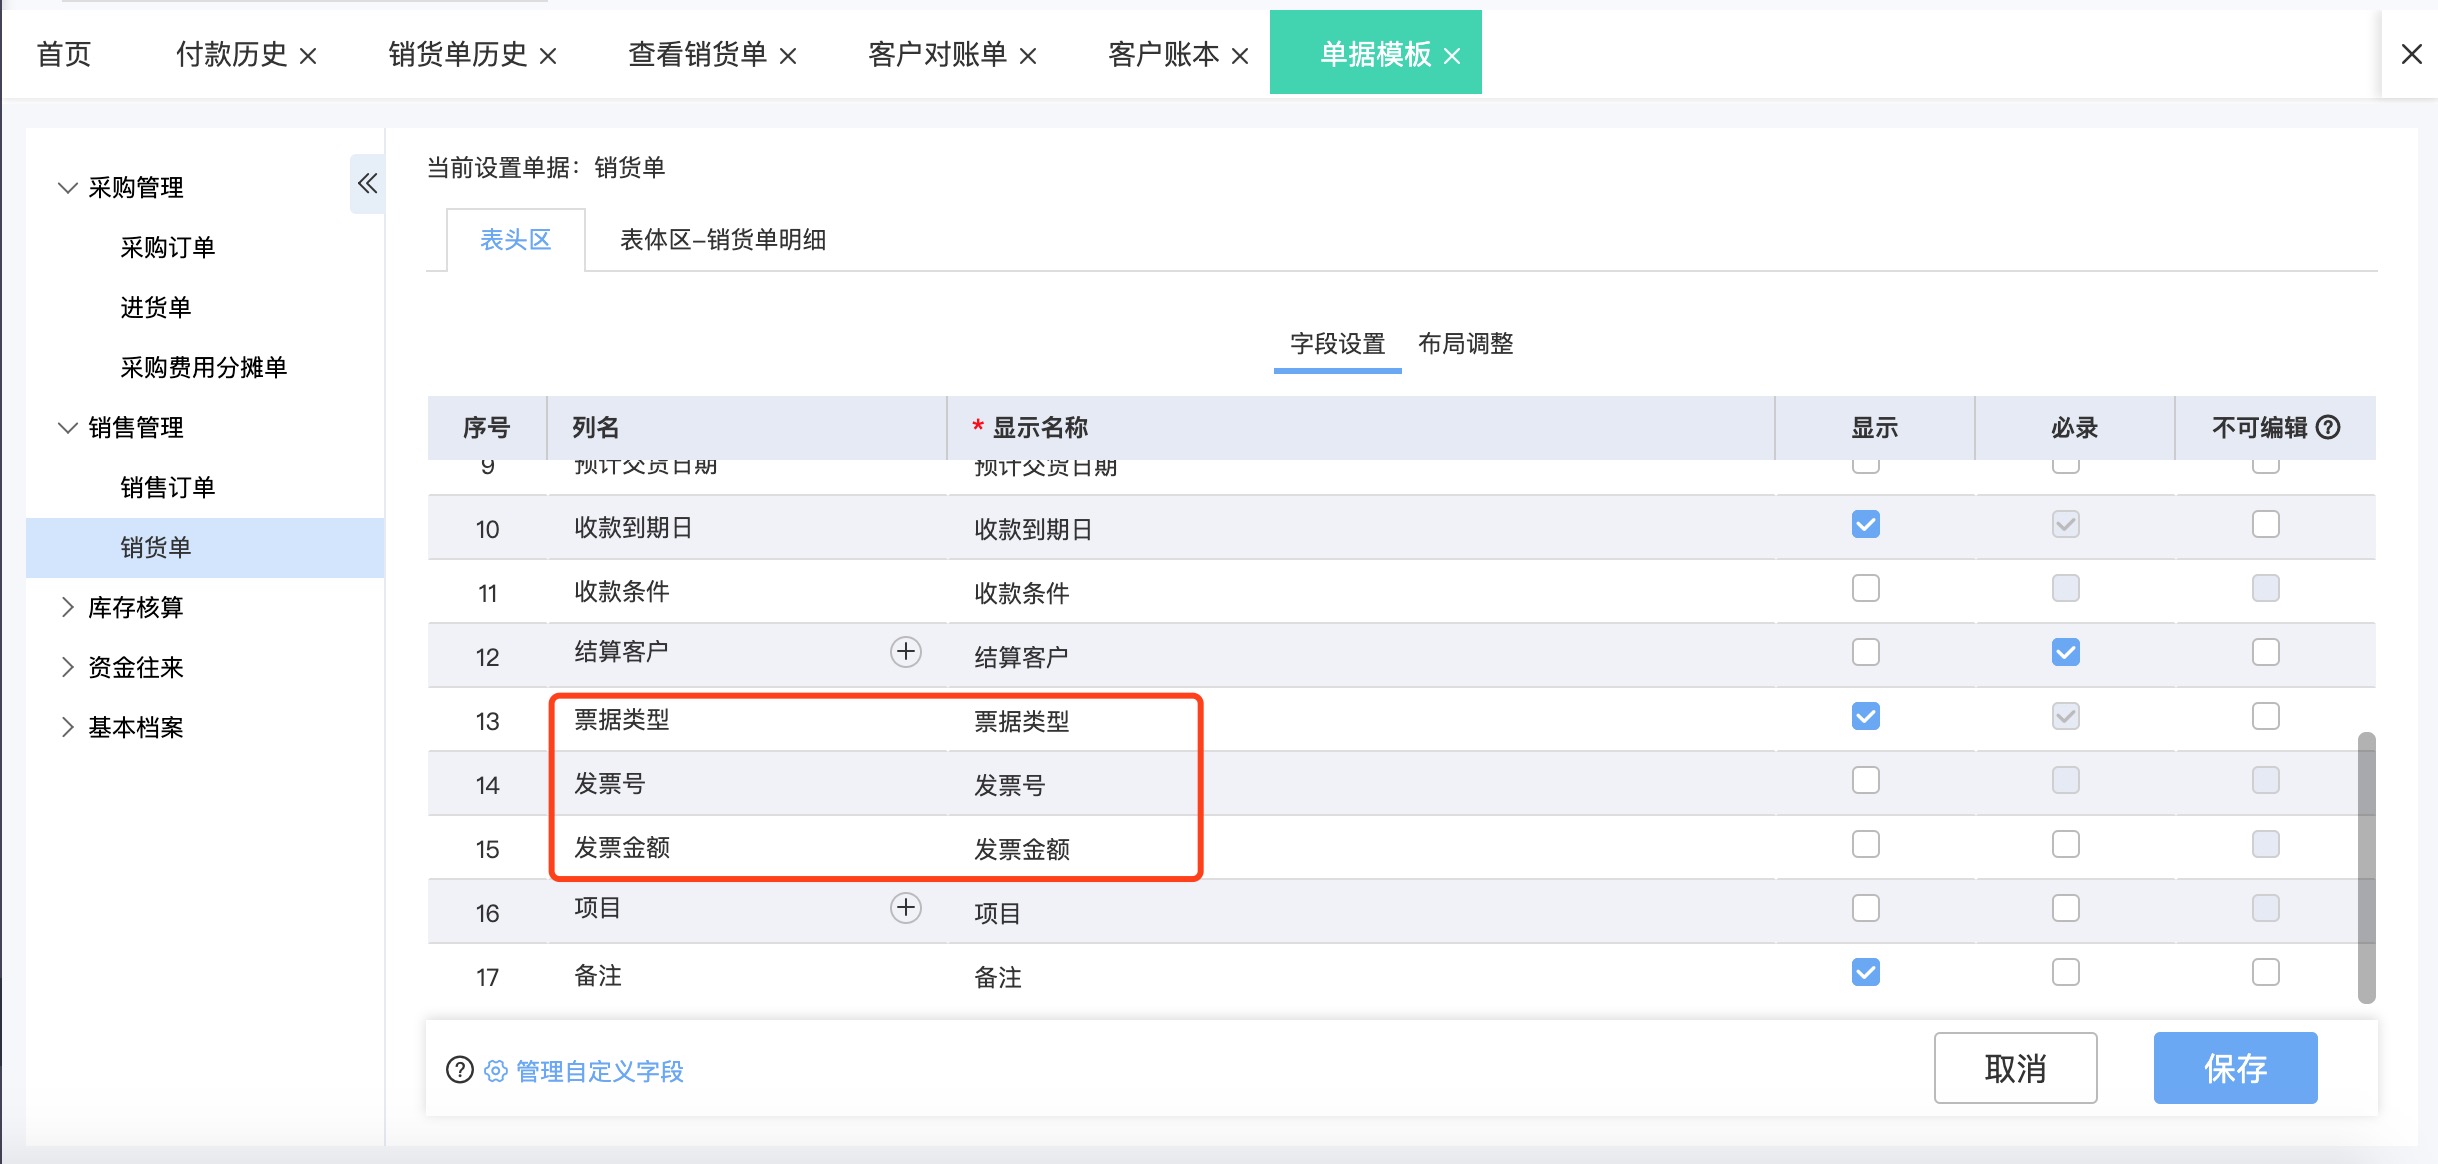
Task: Click add icon next to 项目 field
Action: click(903, 909)
